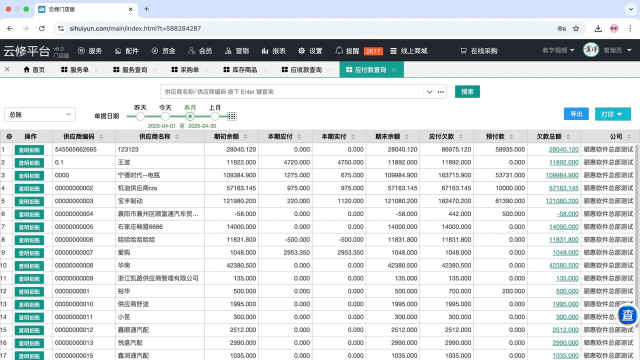The image size is (640, 360).
Task: Select the 本月 date option
Action: point(190,116)
